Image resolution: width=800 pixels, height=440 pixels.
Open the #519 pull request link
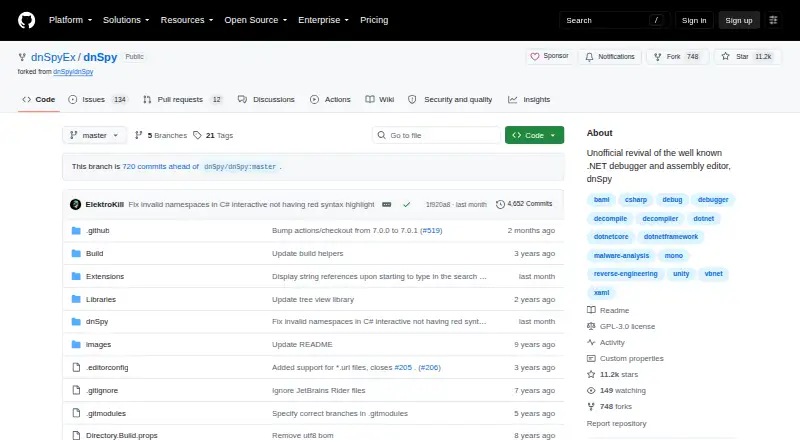pyautogui.click(x=431, y=230)
